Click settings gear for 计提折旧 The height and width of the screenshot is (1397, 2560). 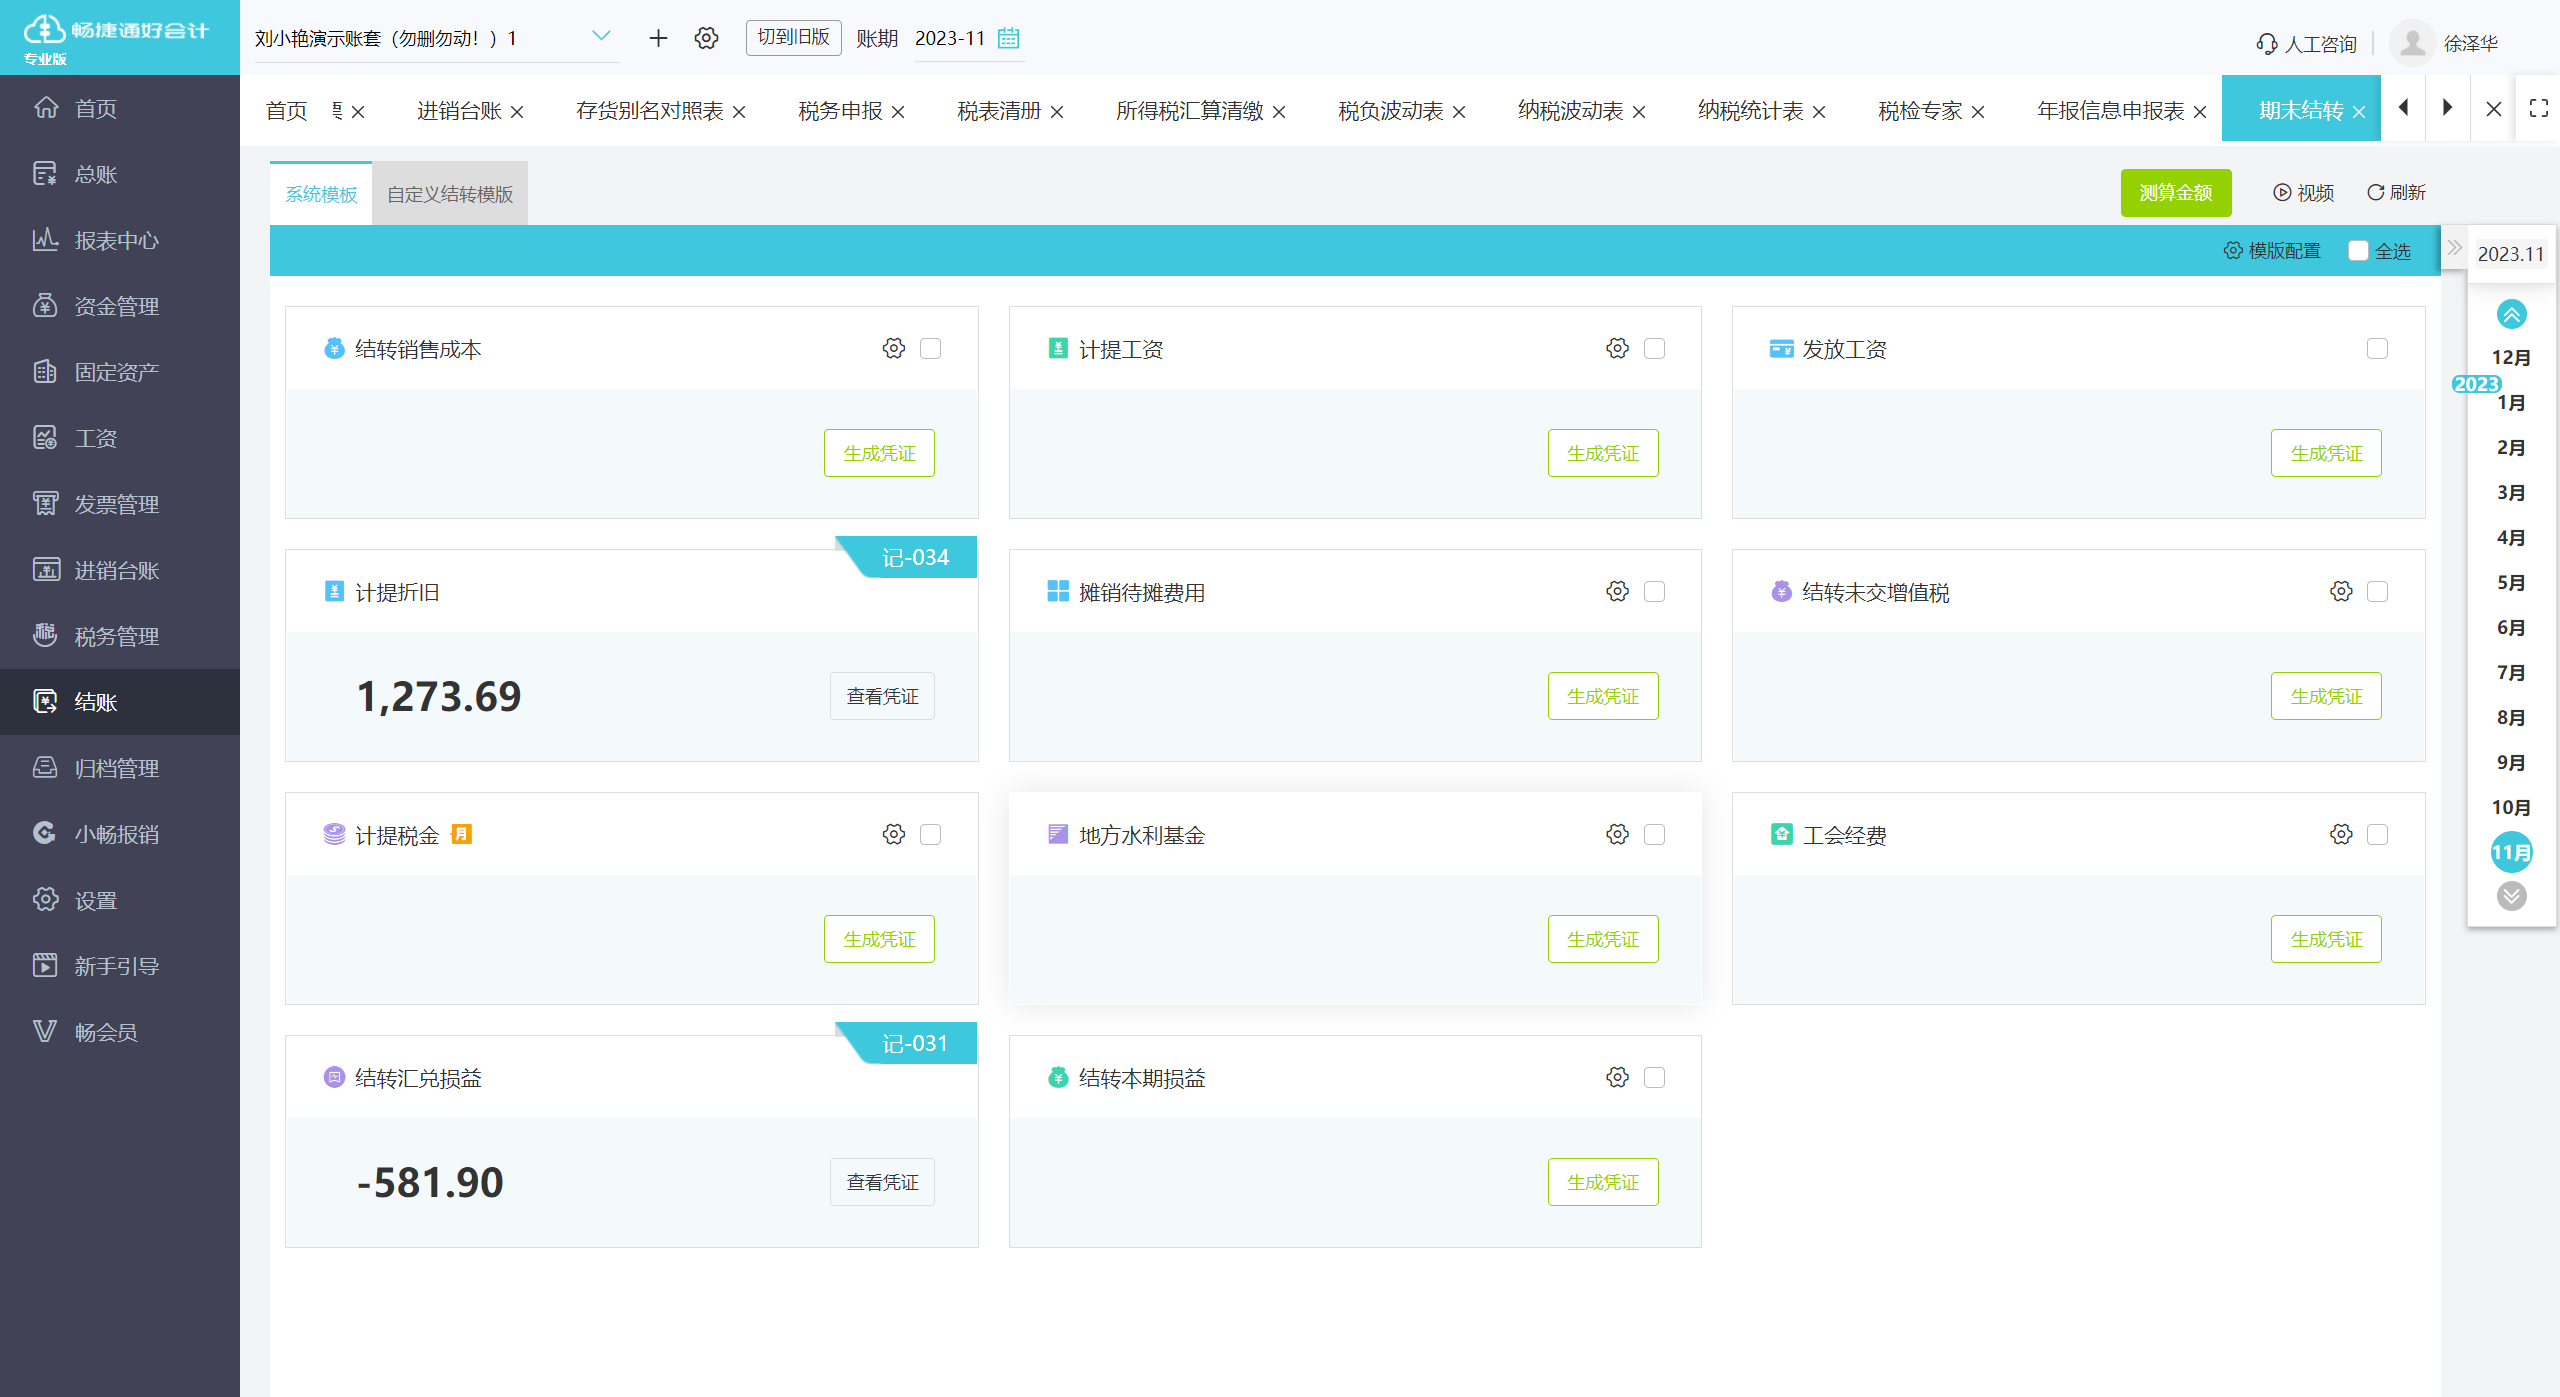[x=893, y=592]
